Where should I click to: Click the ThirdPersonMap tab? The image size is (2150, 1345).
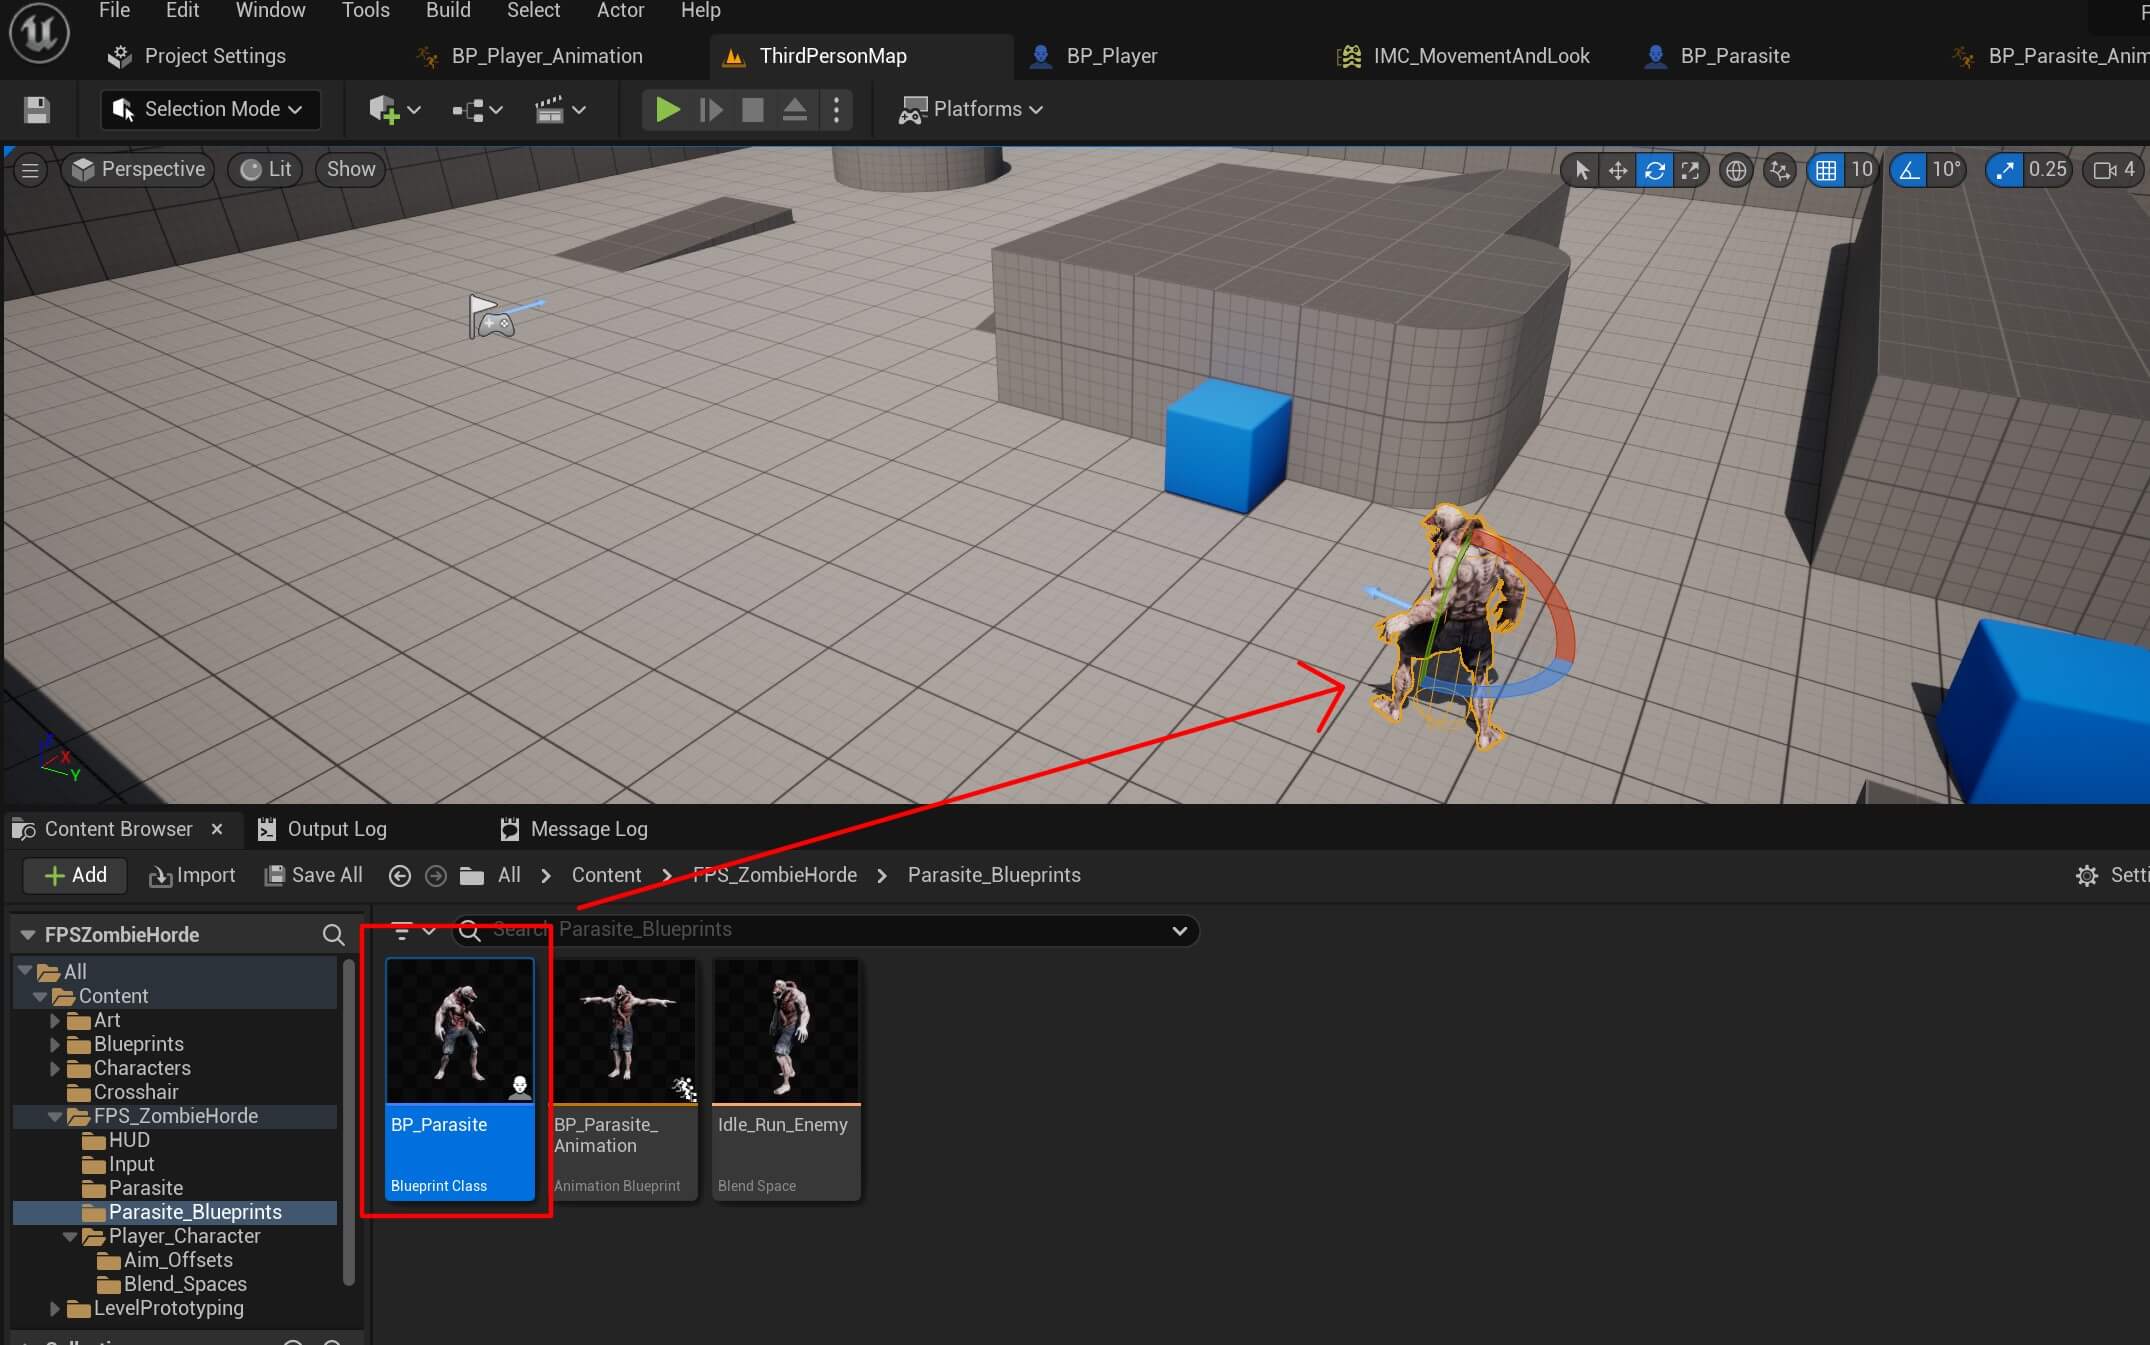click(x=833, y=54)
